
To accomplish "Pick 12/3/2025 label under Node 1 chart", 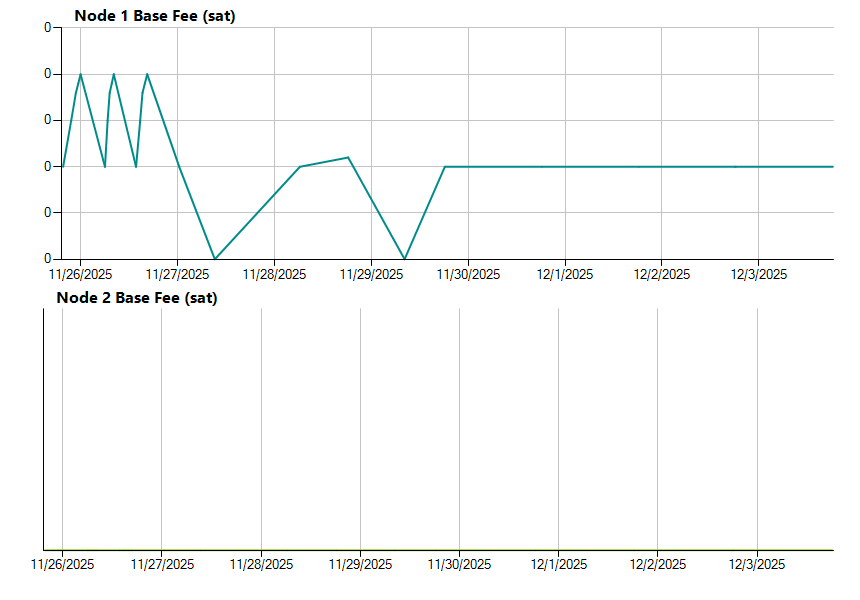I will pyautogui.click(x=758, y=274).
